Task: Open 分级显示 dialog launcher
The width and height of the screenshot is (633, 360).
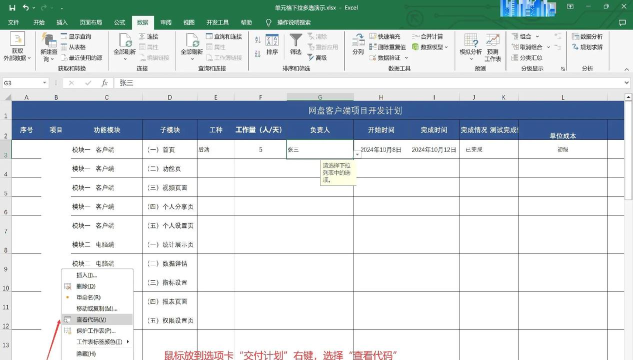Action: click(563, 69)
